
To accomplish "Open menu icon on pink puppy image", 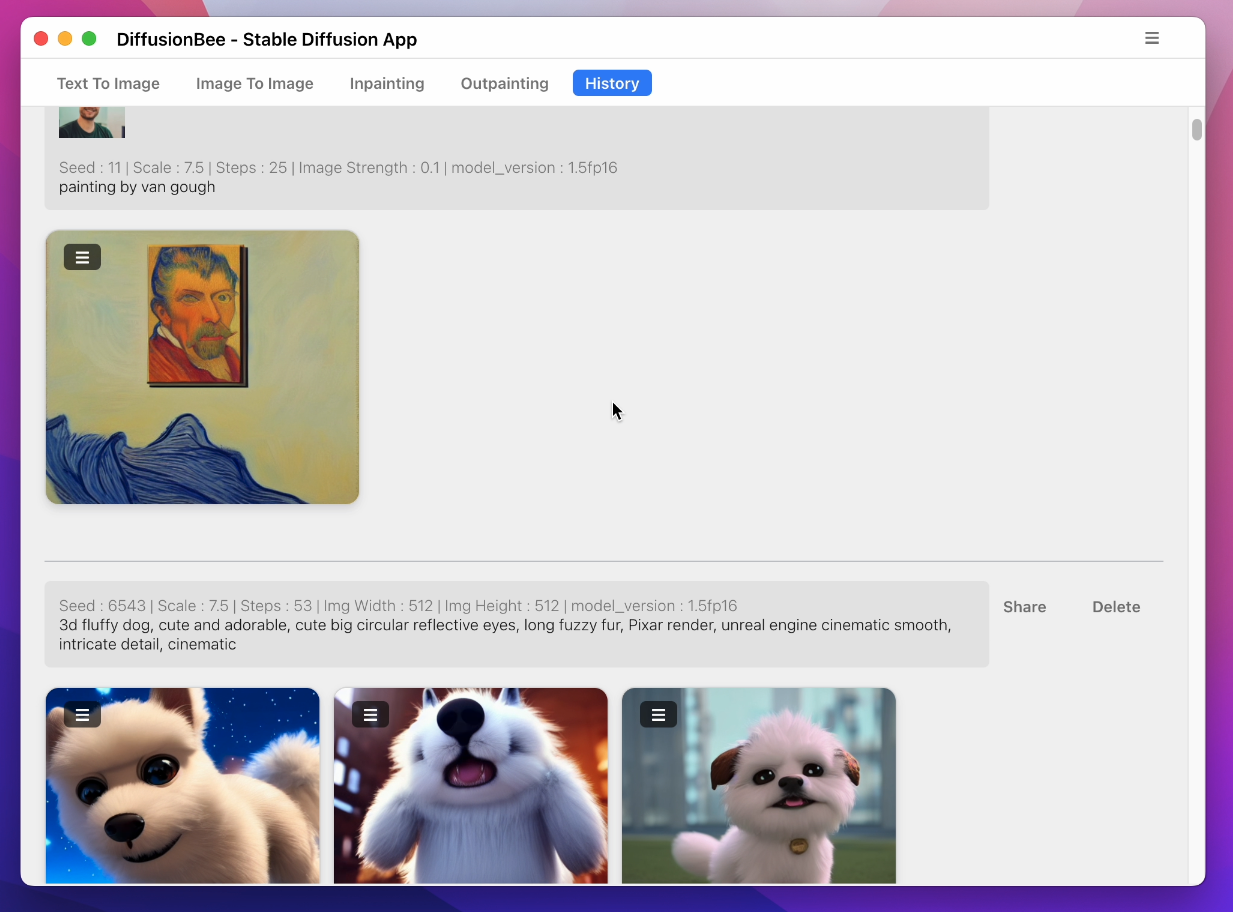I will 658,714.
